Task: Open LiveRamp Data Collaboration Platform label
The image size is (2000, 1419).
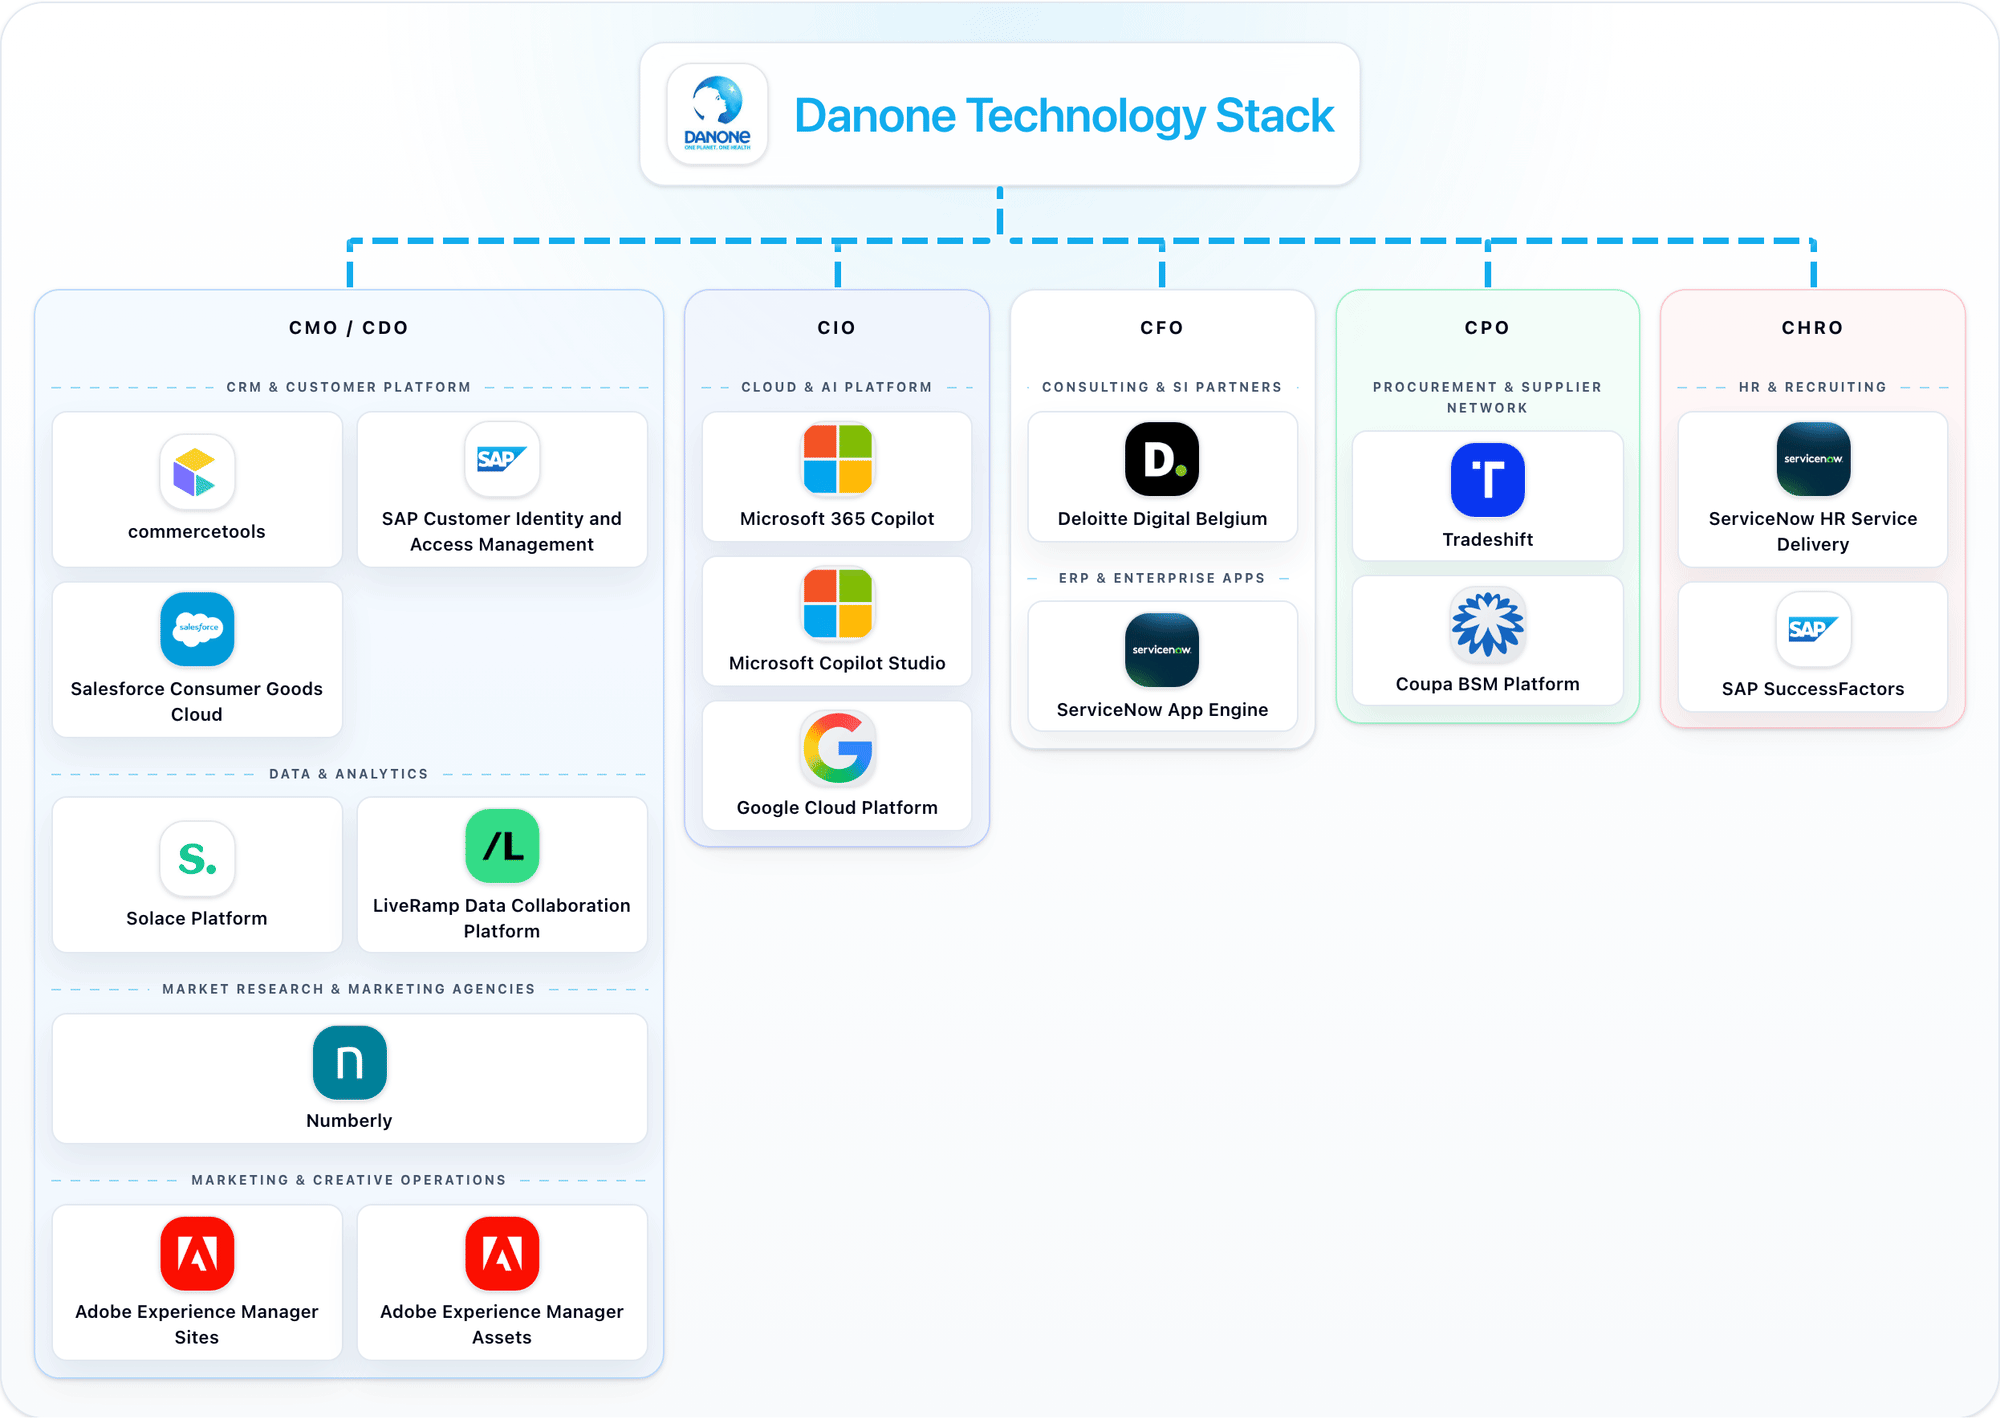Action: click(x=502, y=918)
